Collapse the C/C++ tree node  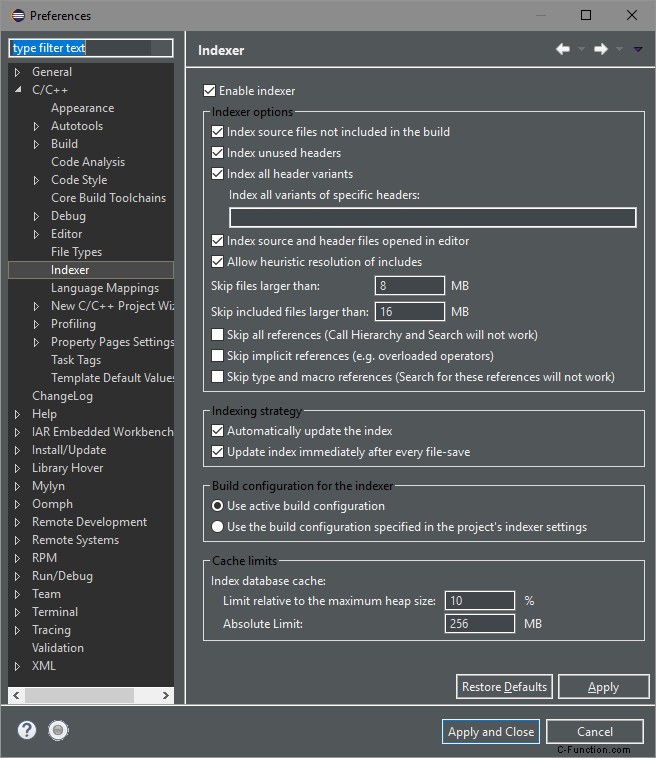point(18,90)
